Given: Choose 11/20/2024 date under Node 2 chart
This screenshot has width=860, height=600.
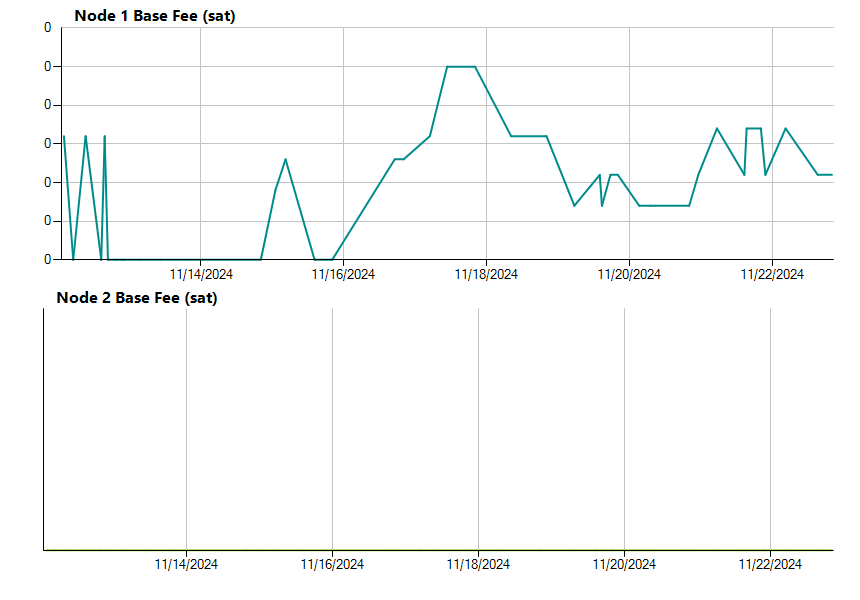Looking at the screenshot, I should (624, 564).
